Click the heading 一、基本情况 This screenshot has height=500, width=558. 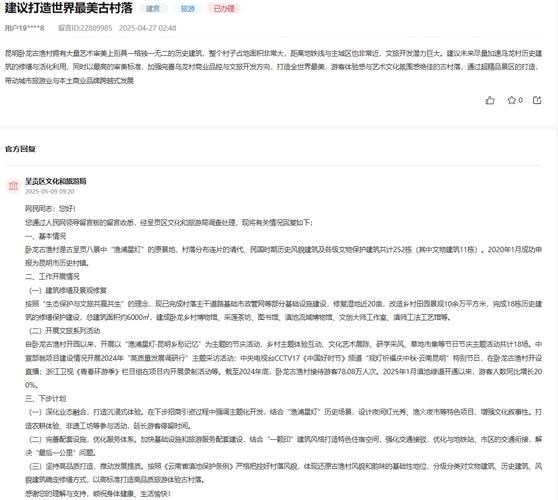[x=45, y=236]
